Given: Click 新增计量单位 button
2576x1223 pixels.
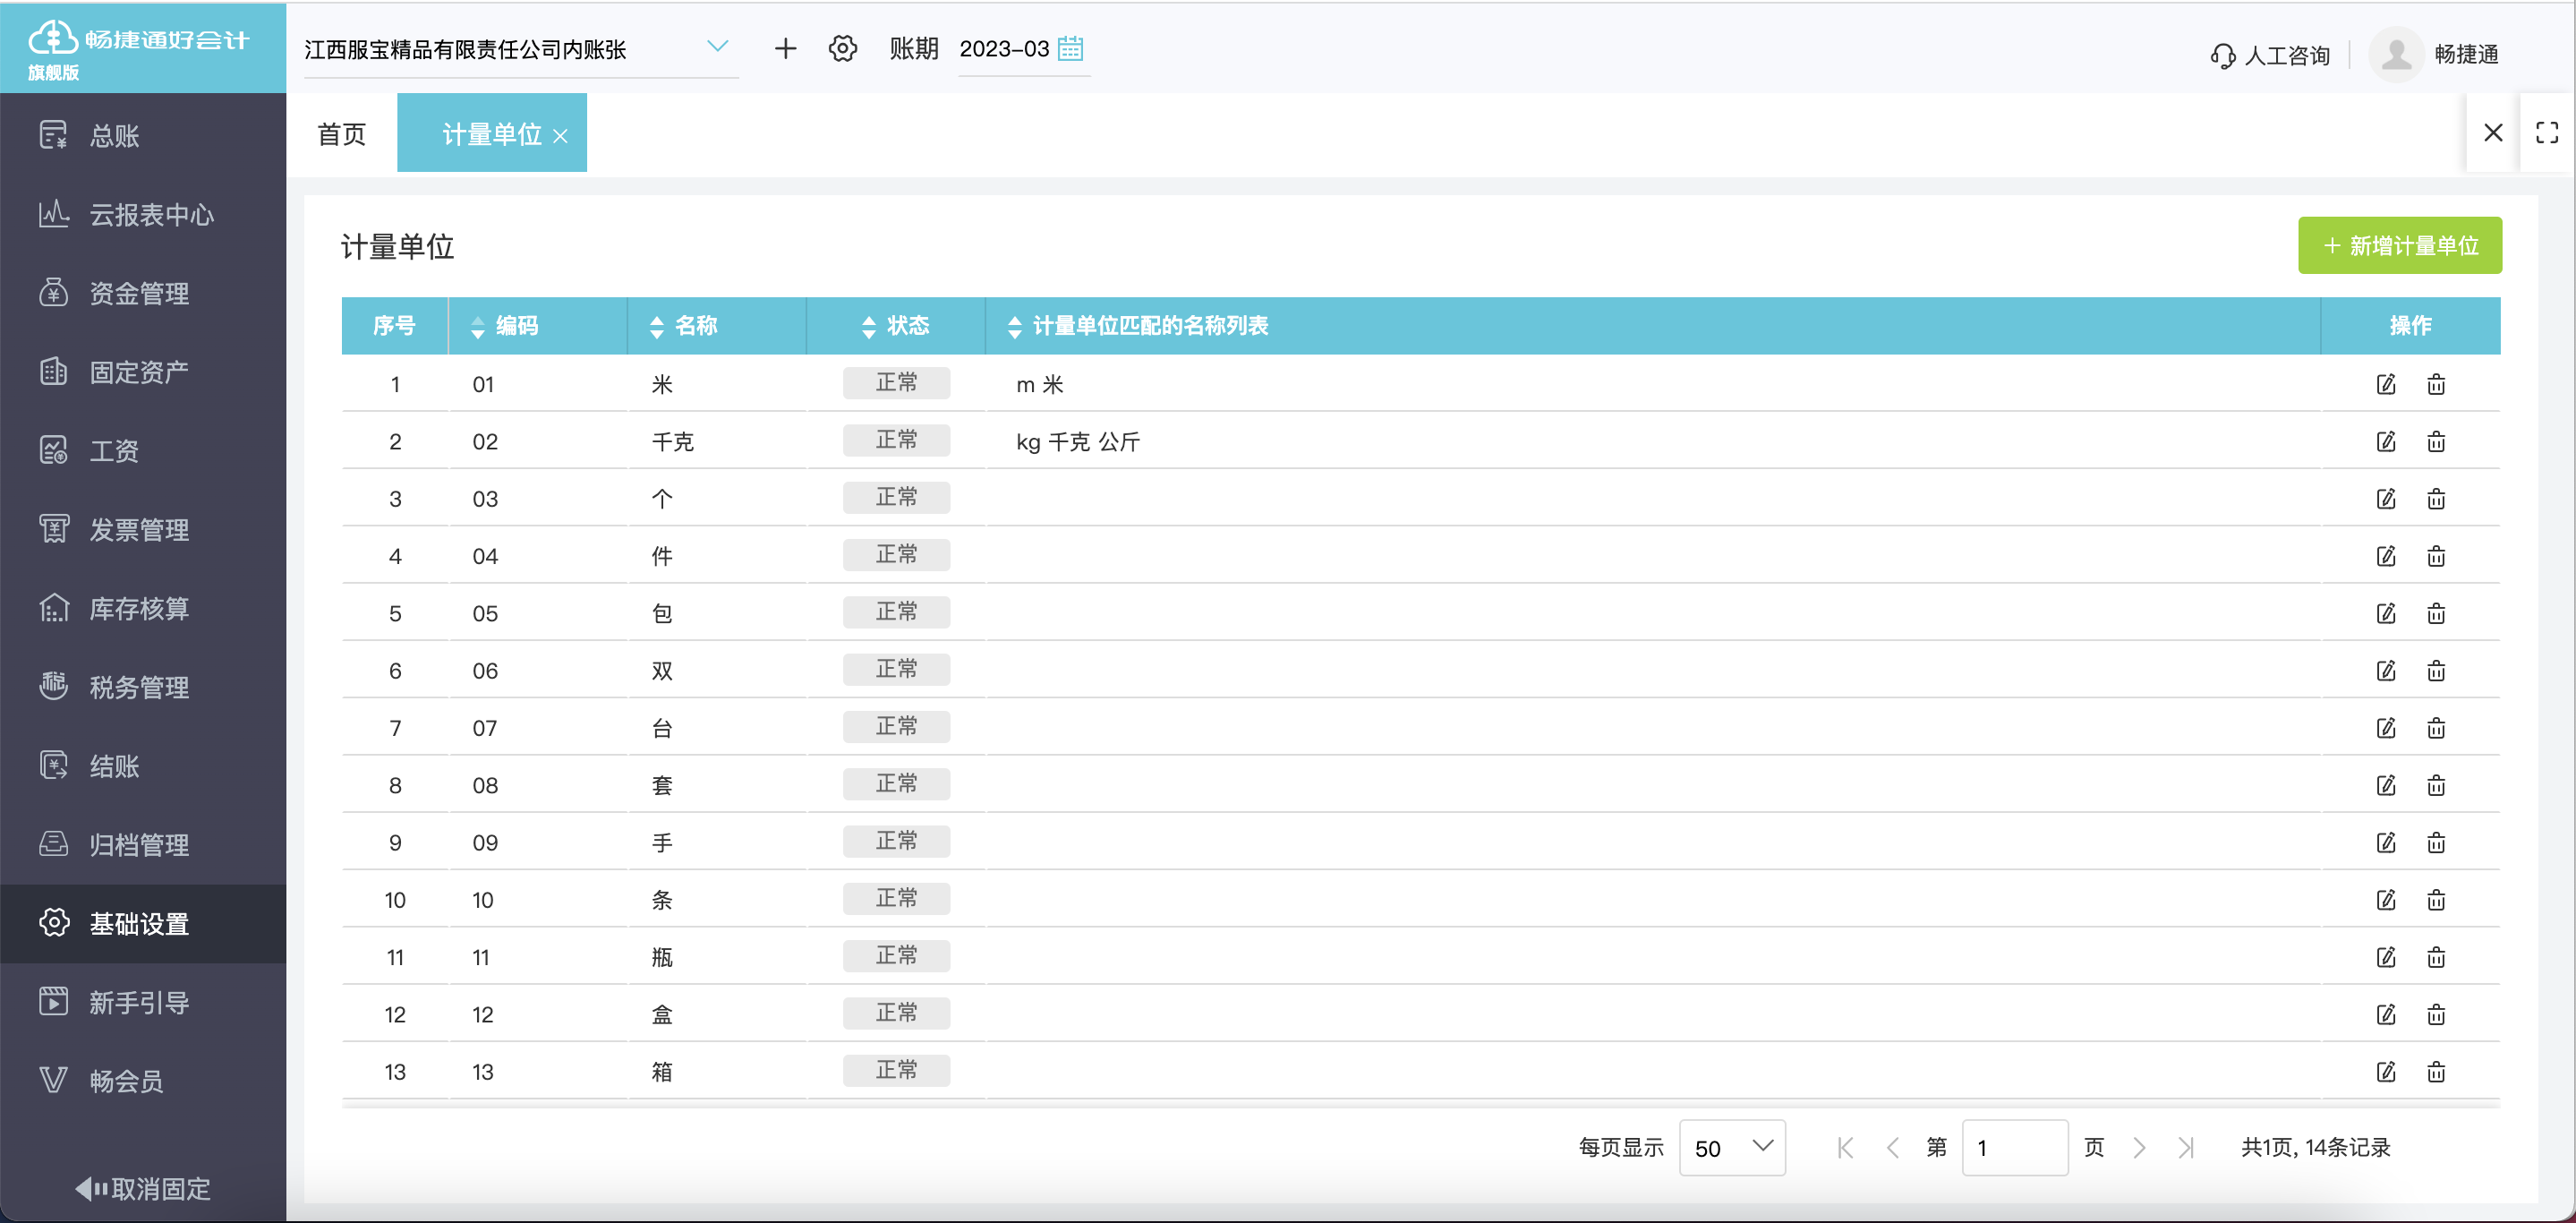Looking at the screenshot, I should point(2401,245).
